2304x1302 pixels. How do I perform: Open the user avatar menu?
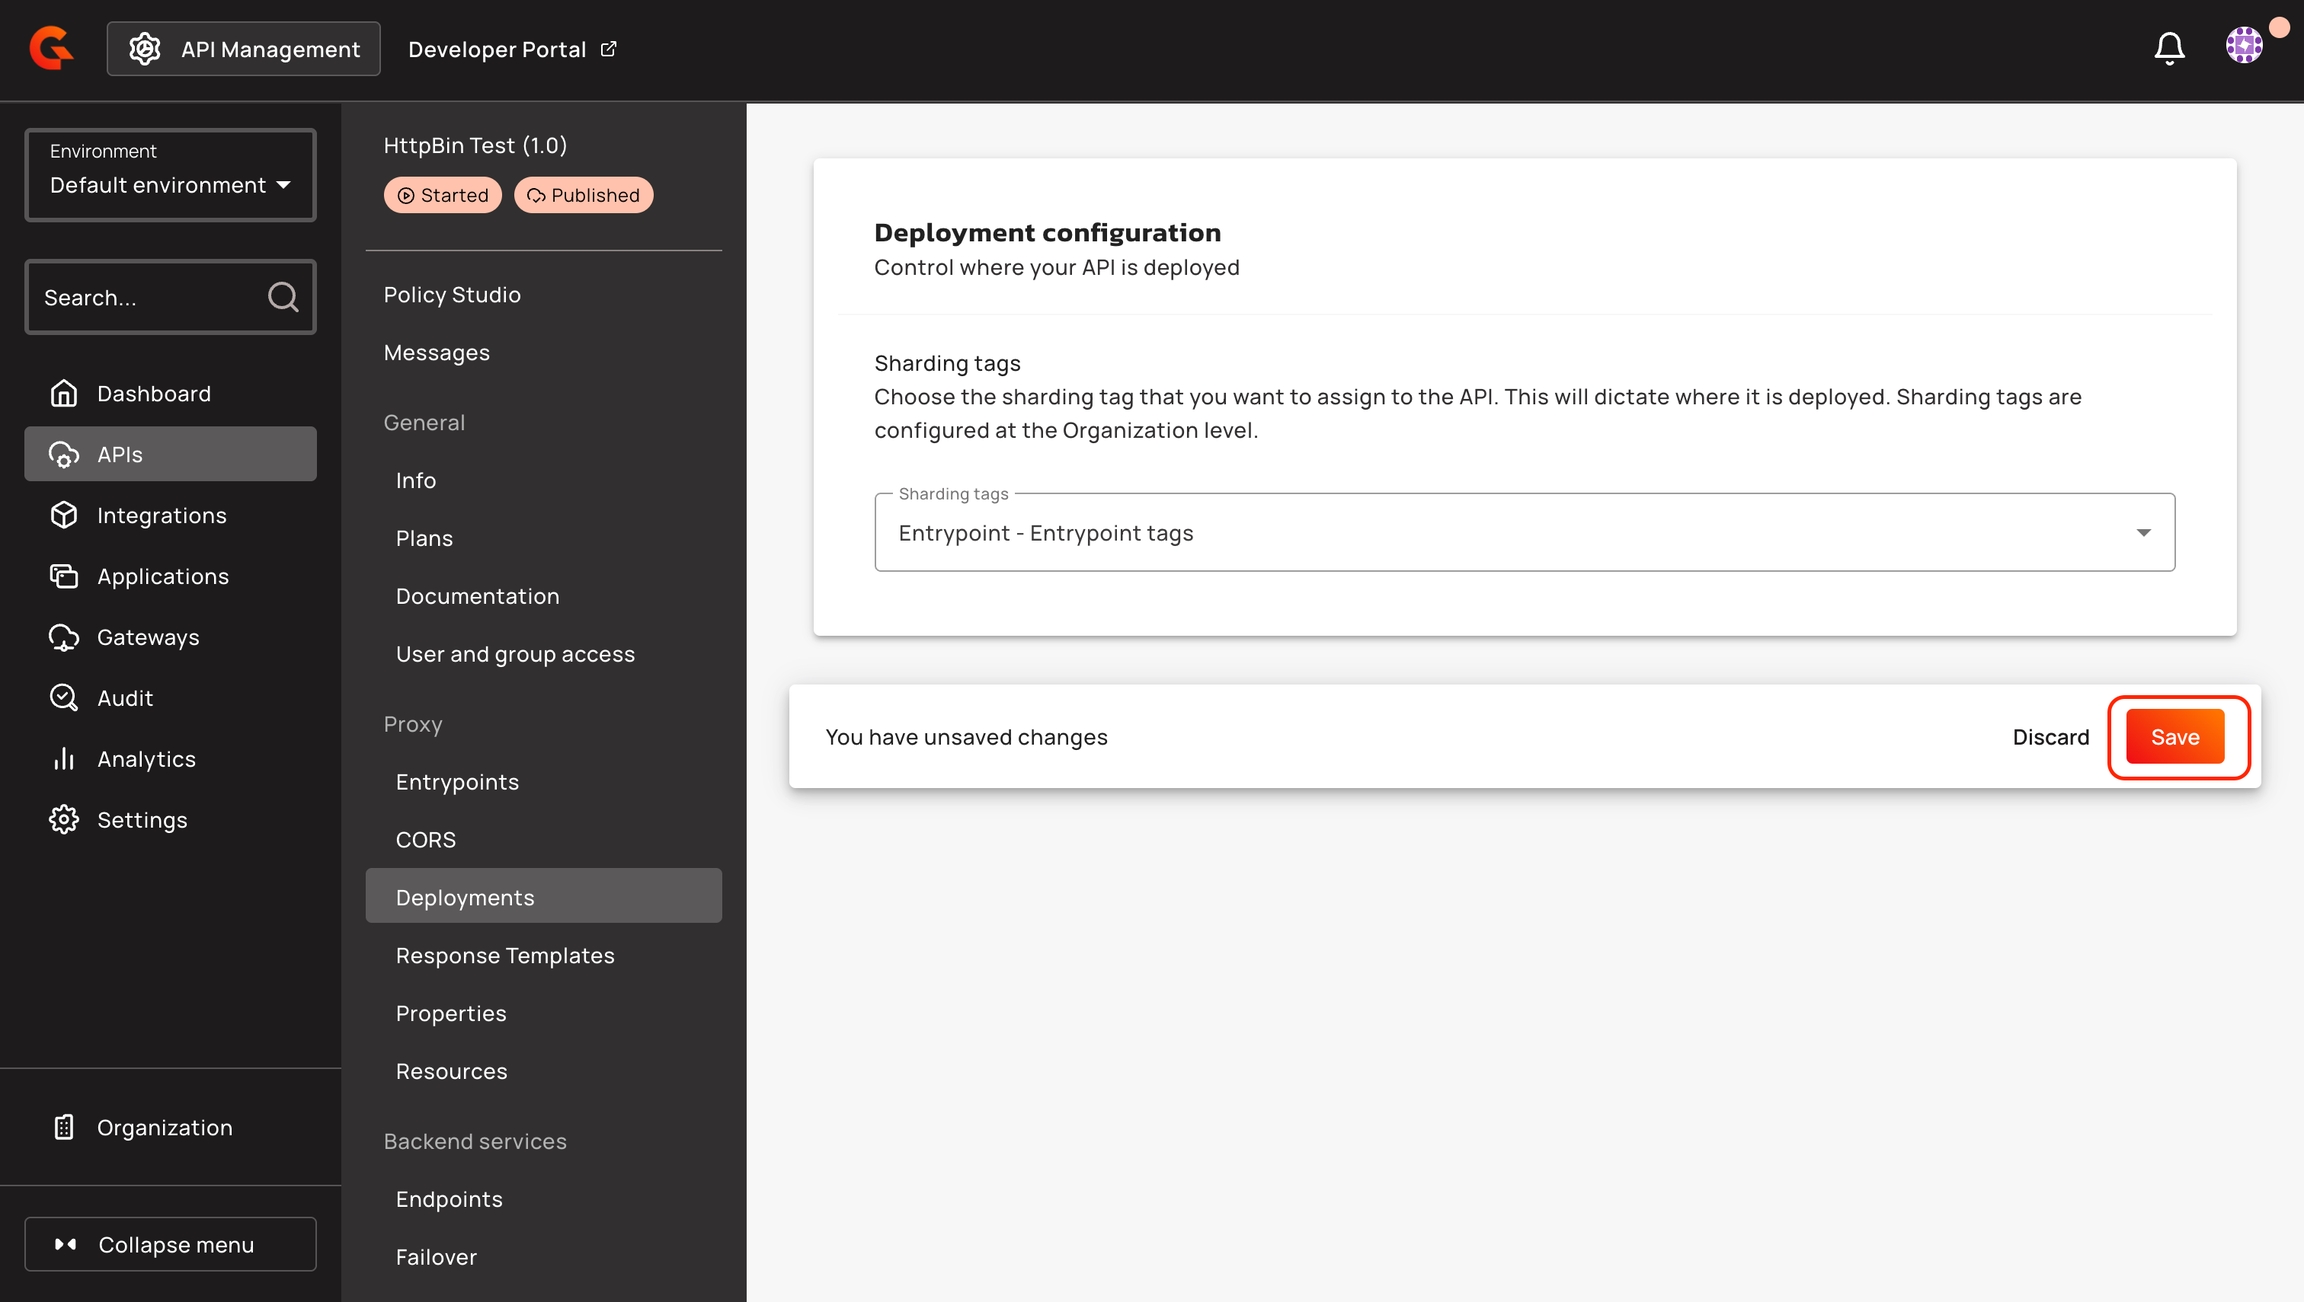pos(2243,46)
